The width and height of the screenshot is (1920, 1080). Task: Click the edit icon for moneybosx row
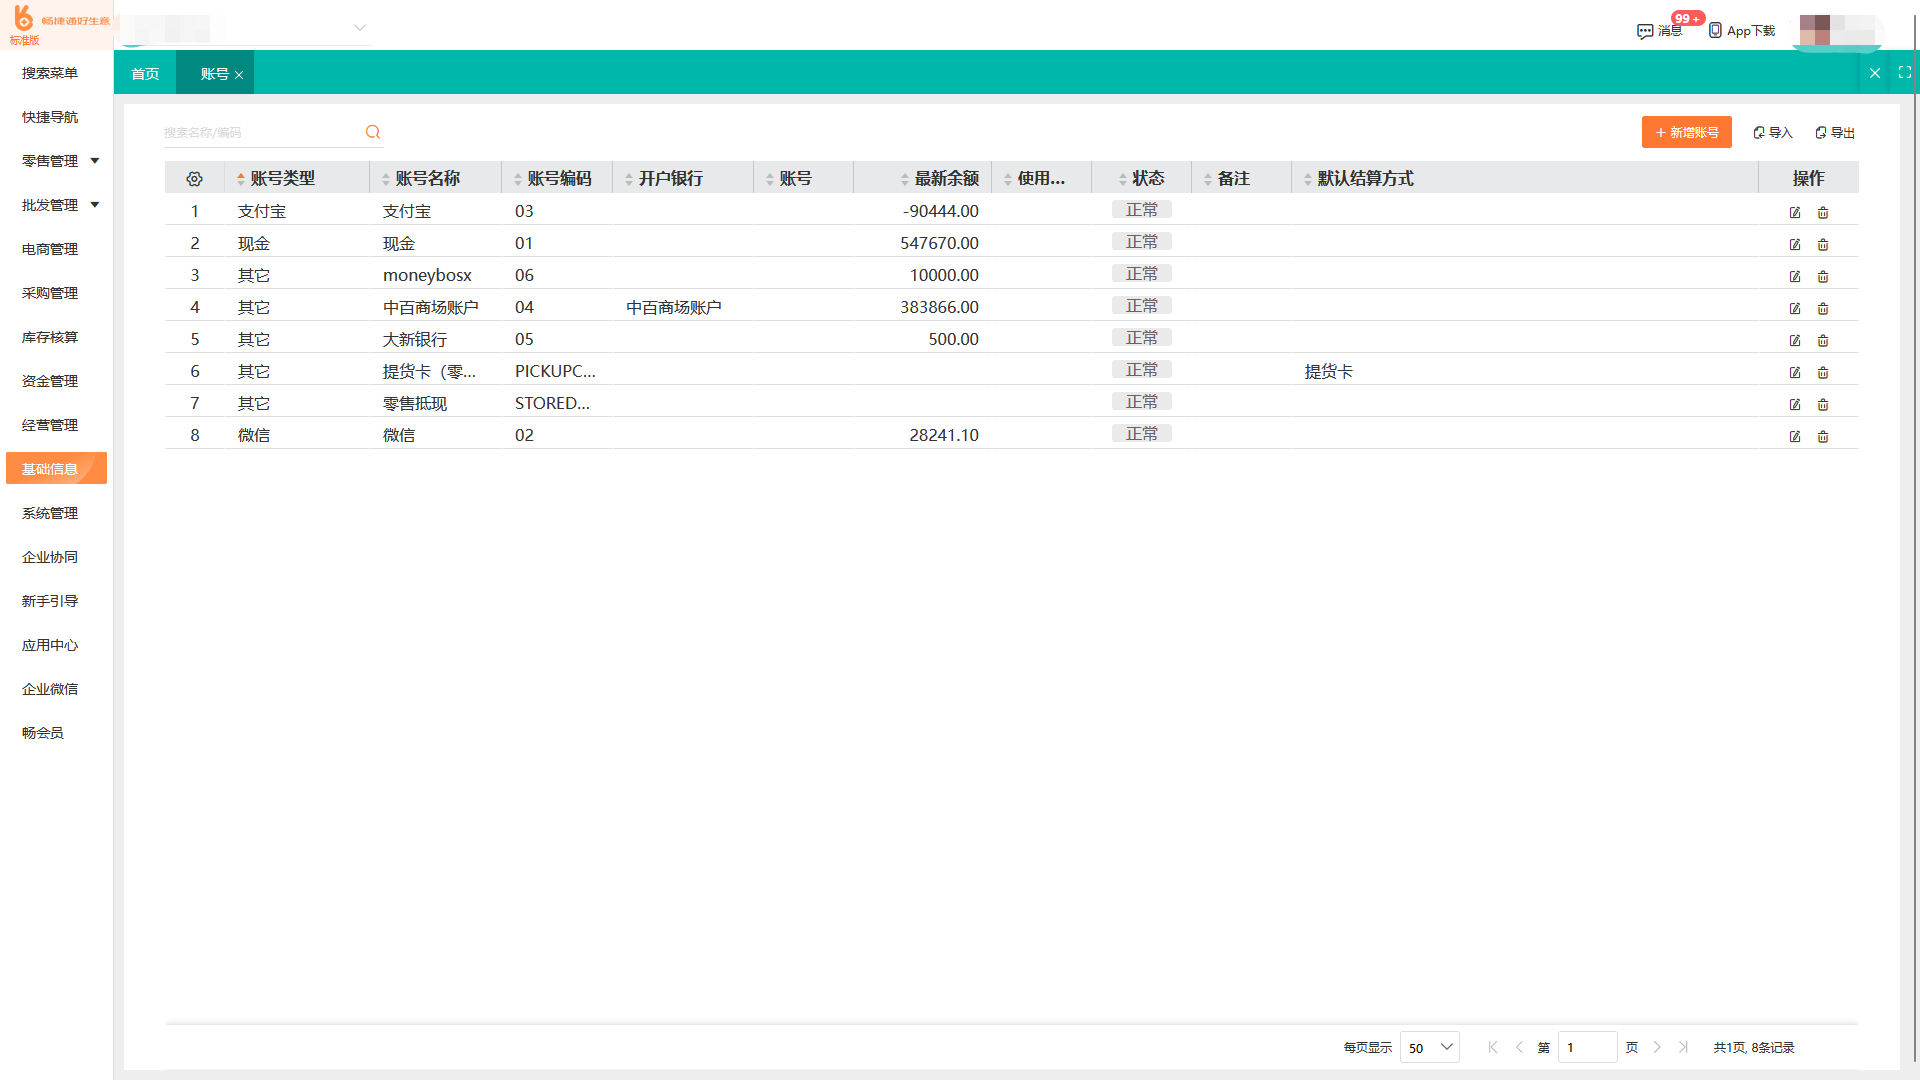pyautogui.click(x=1795, y=276)
